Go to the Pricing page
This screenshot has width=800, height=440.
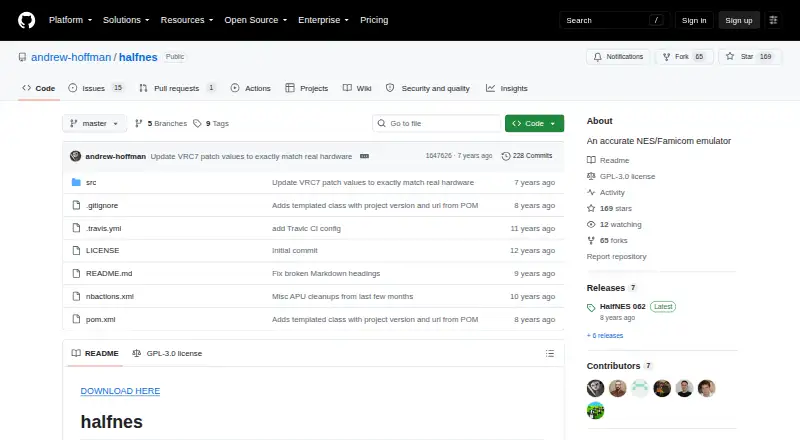click(x=374, y=20)
